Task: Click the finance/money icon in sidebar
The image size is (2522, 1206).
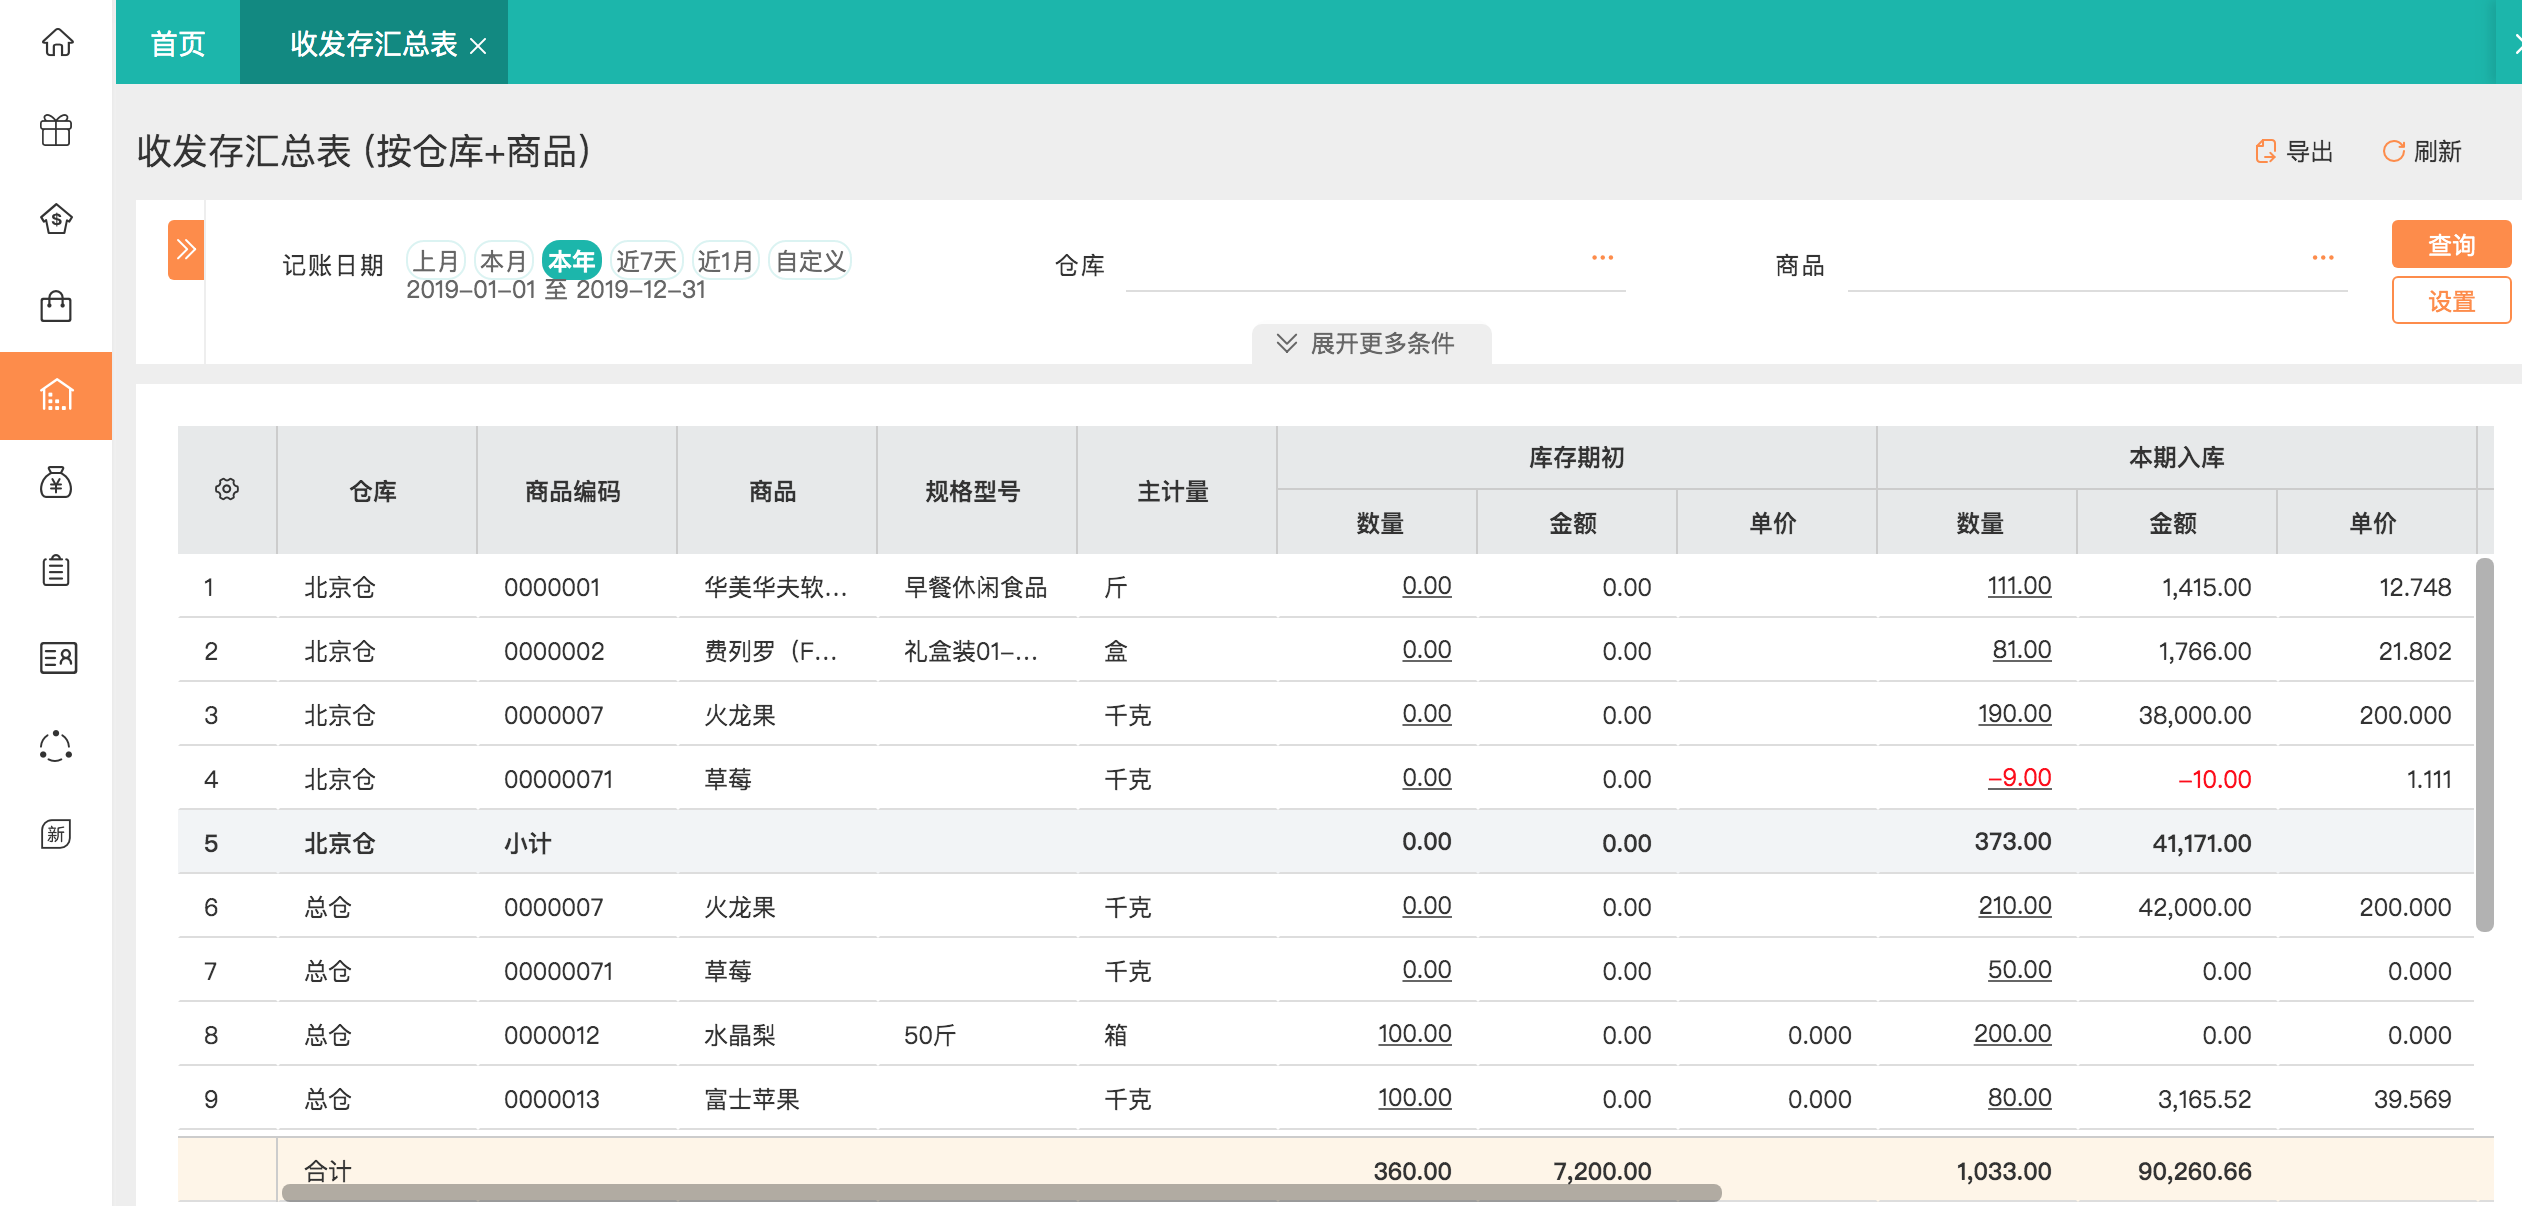Action: coord(56,482)
